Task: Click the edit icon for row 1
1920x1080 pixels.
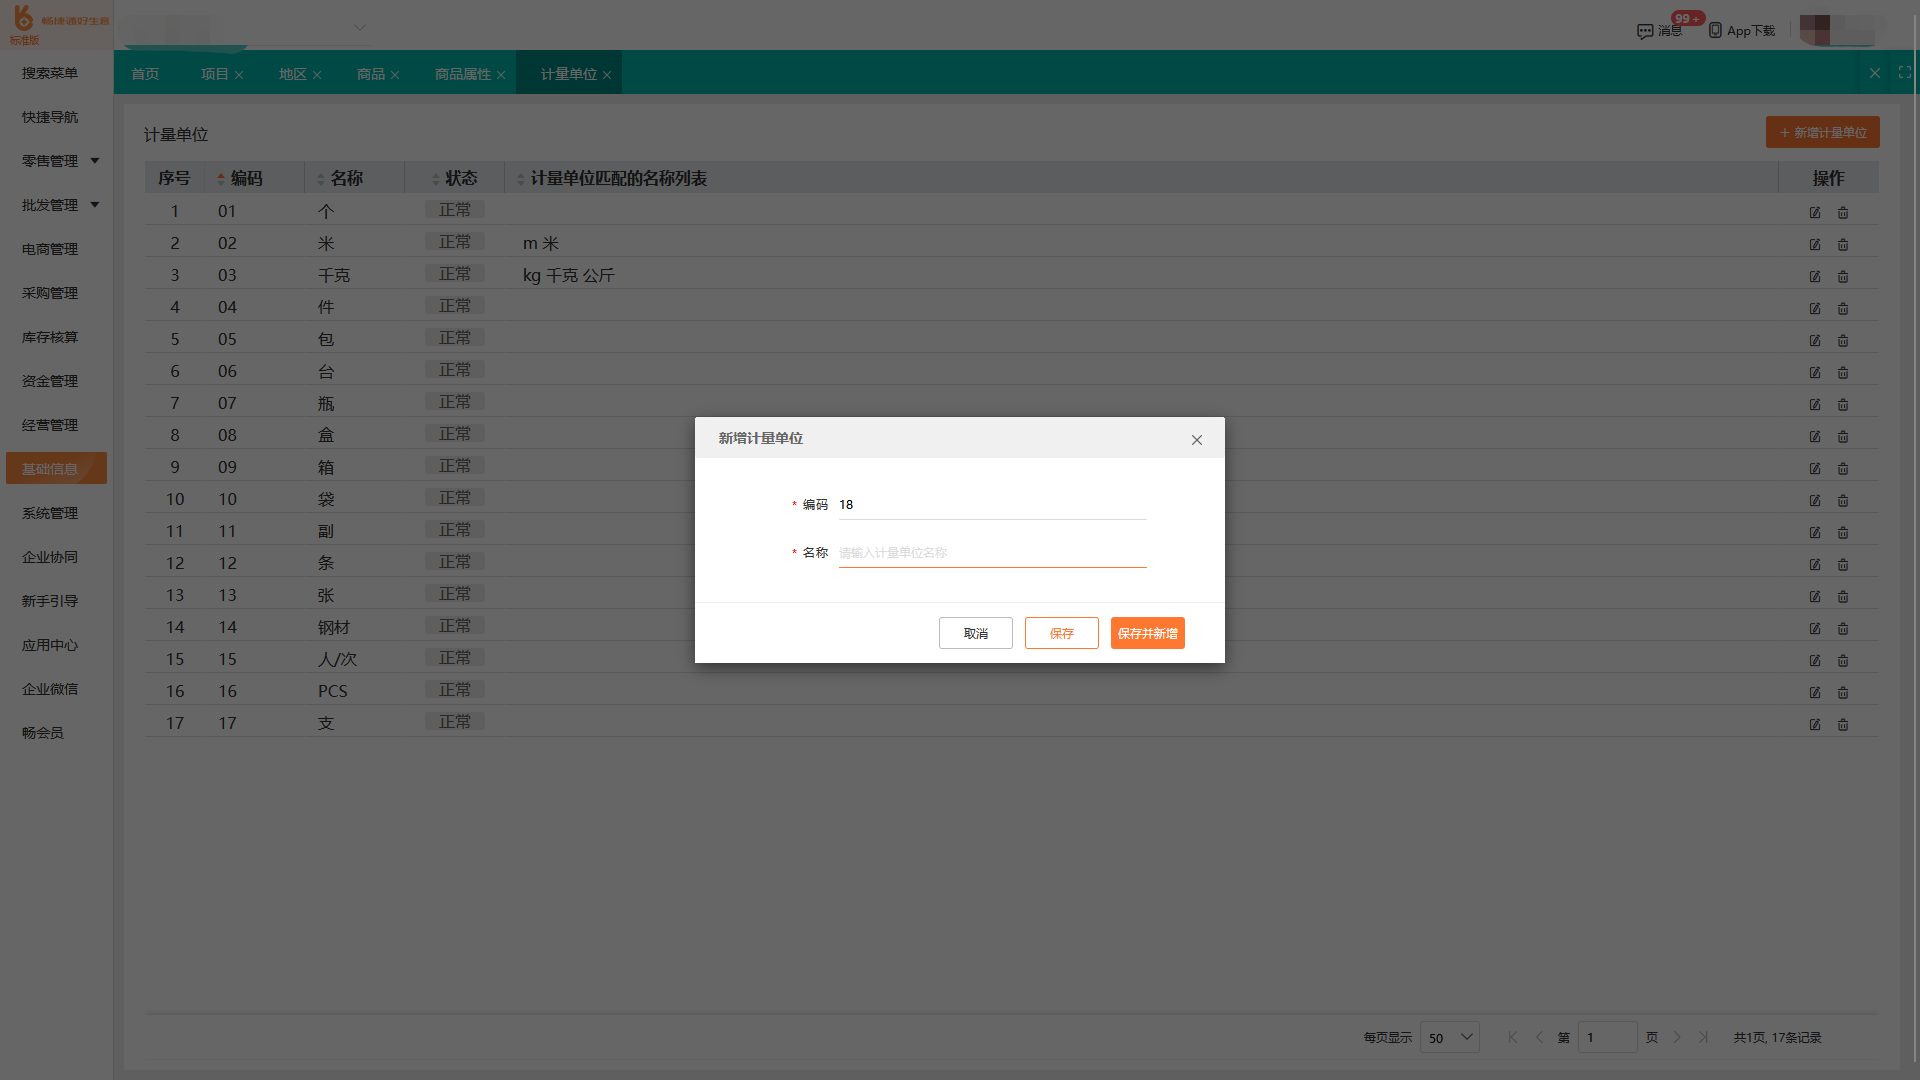Action: tap(1815, 211)
